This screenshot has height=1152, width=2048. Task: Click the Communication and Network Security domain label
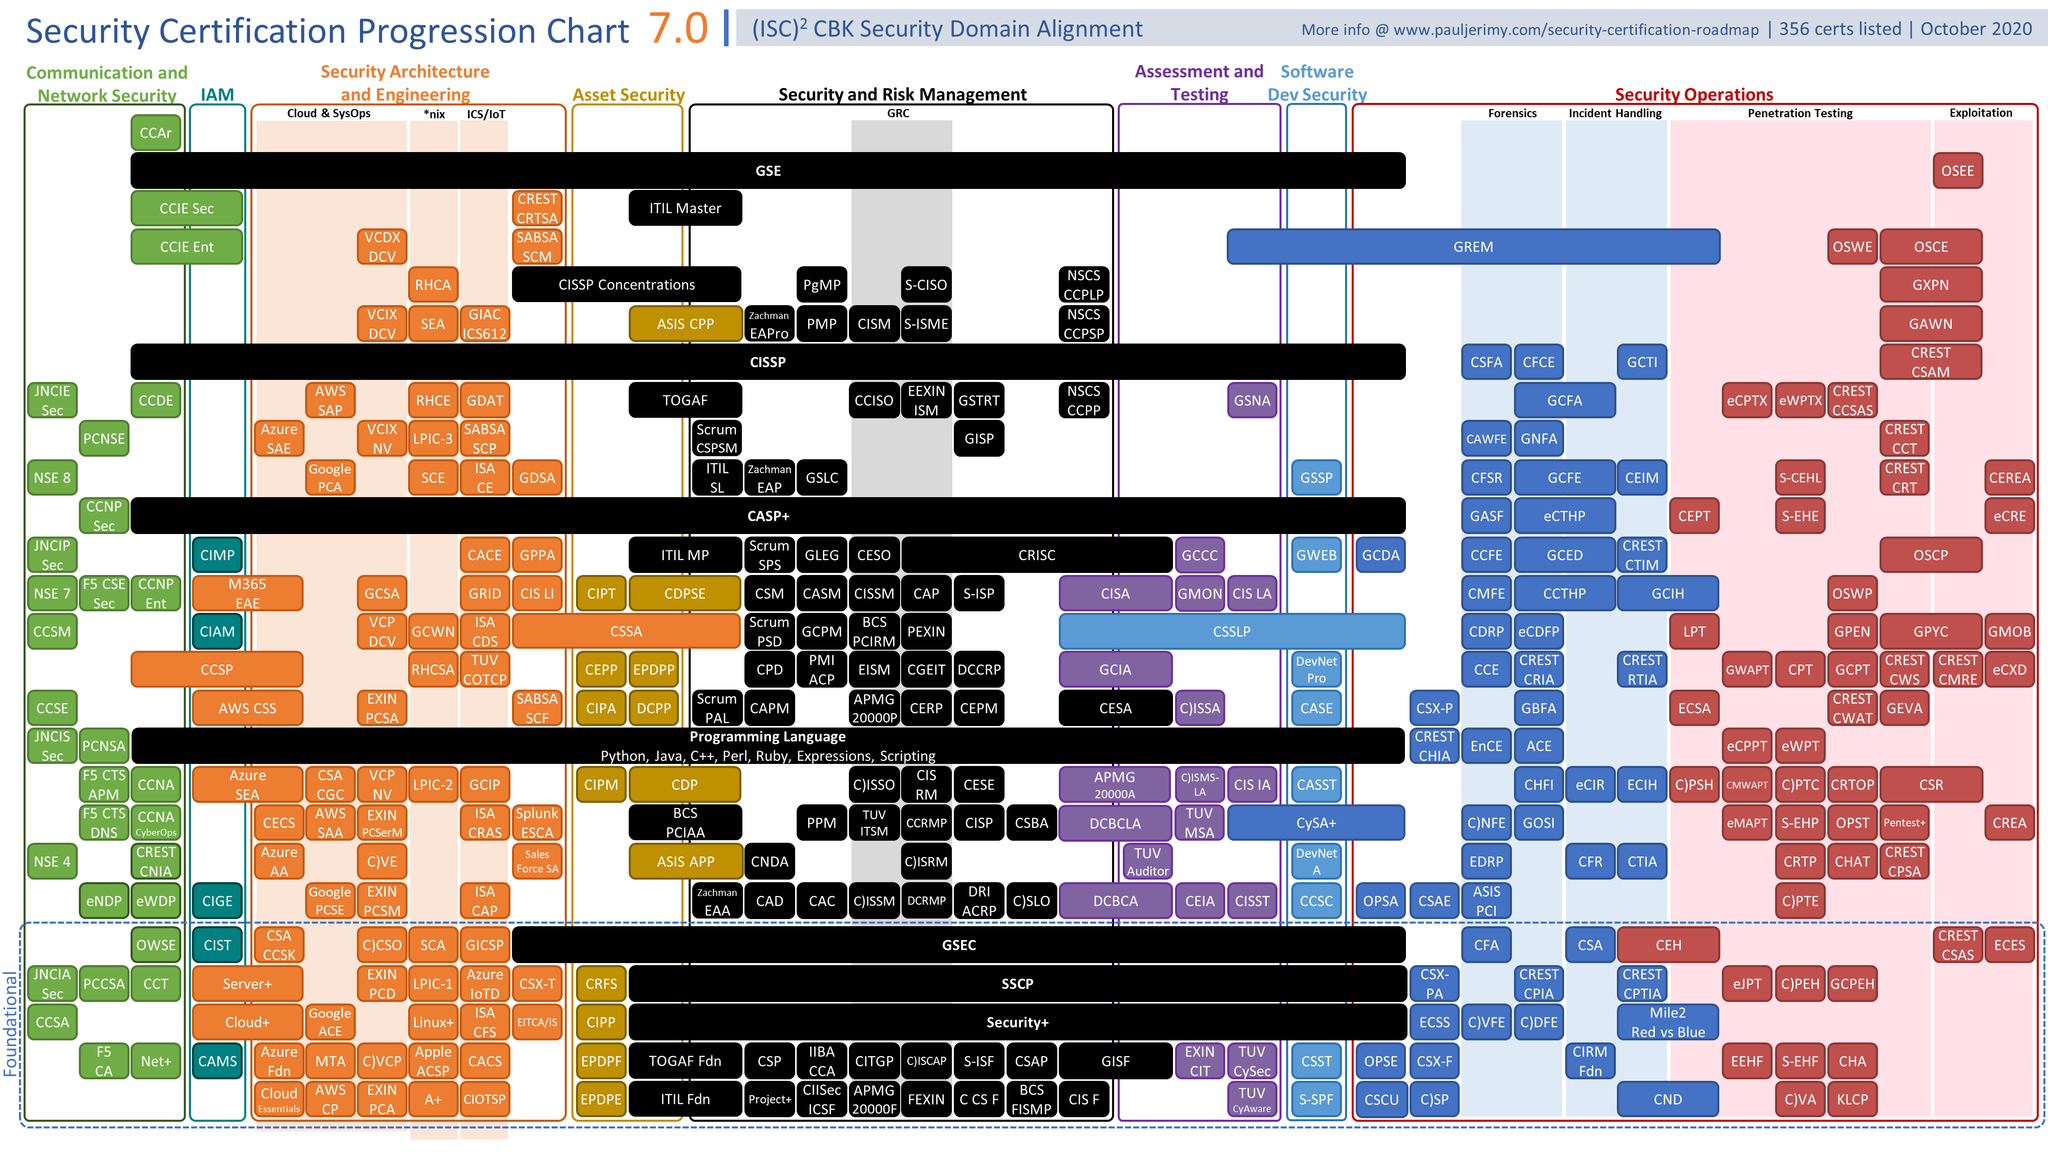(x=103, y=80)
